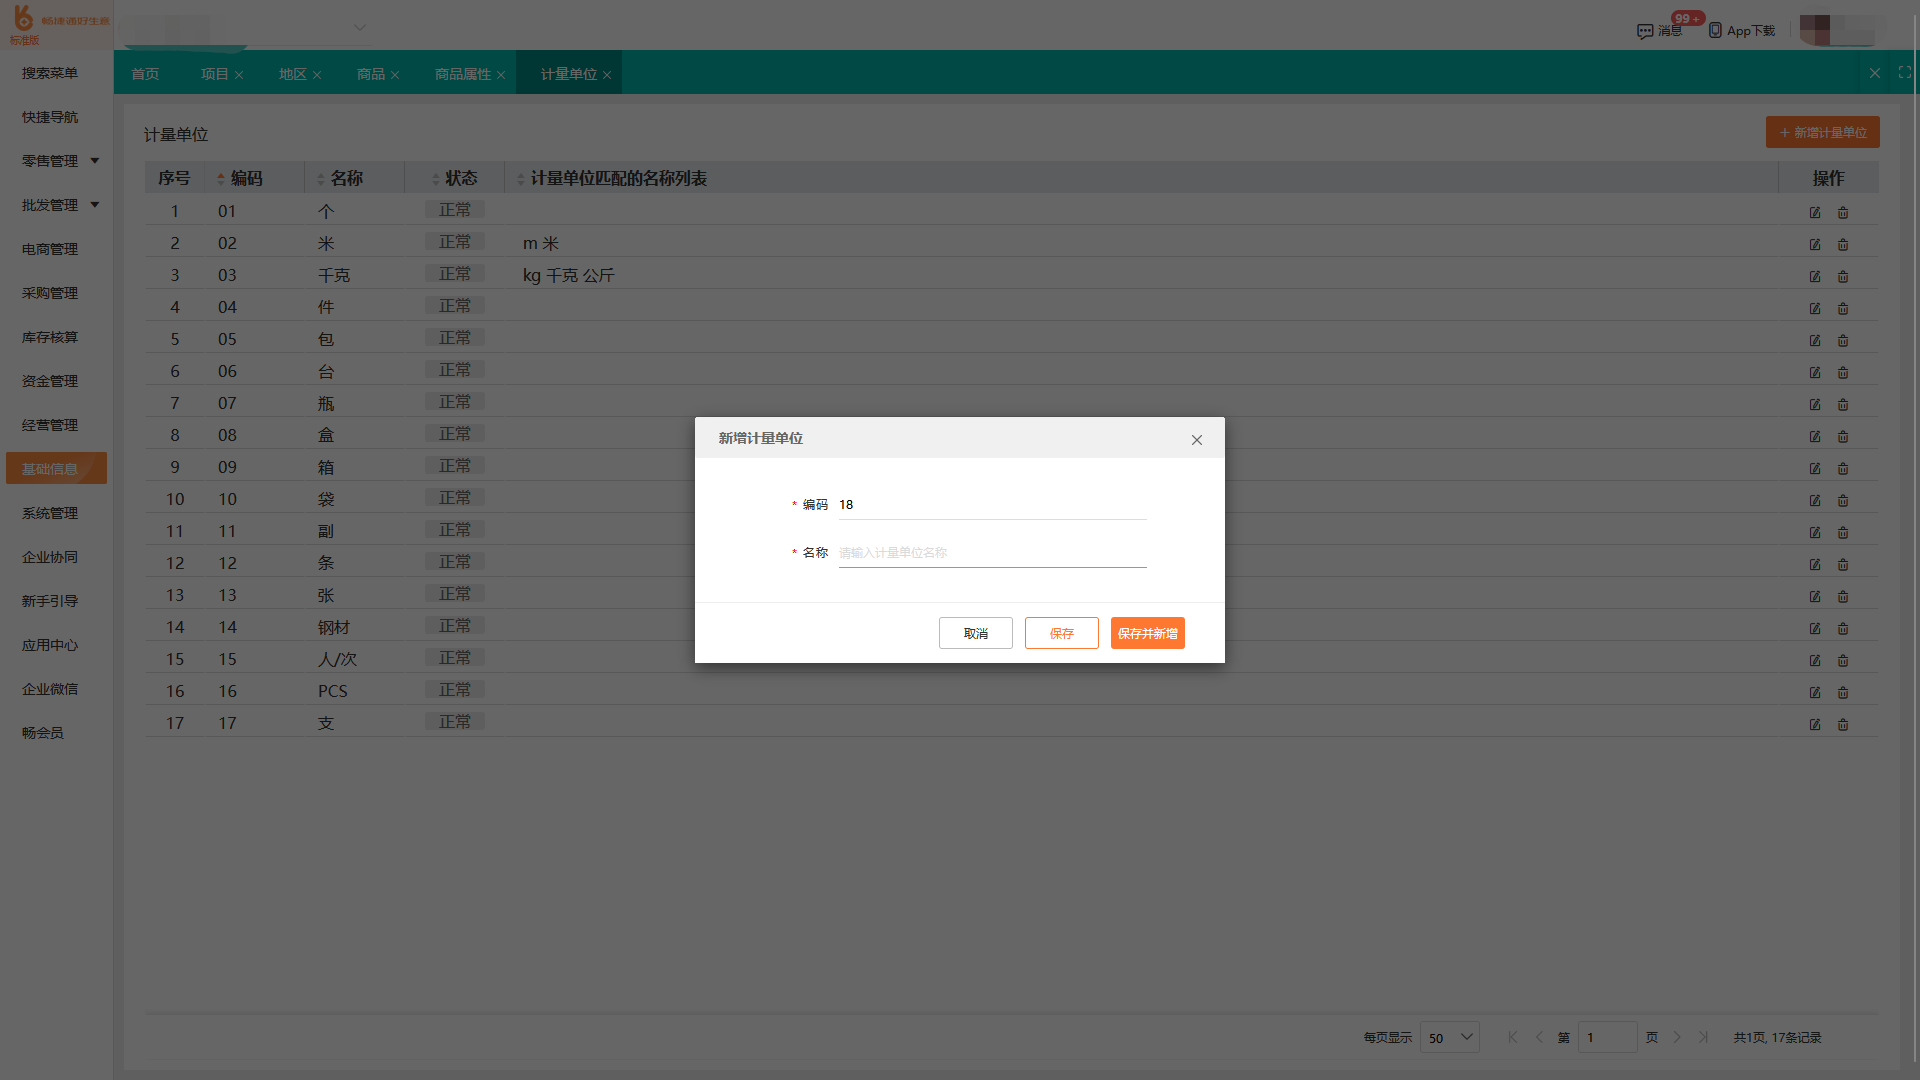Click 取消 to cancel the dialog
The height and width of the screenshot is (1080, 1920).
click(975, 633)
